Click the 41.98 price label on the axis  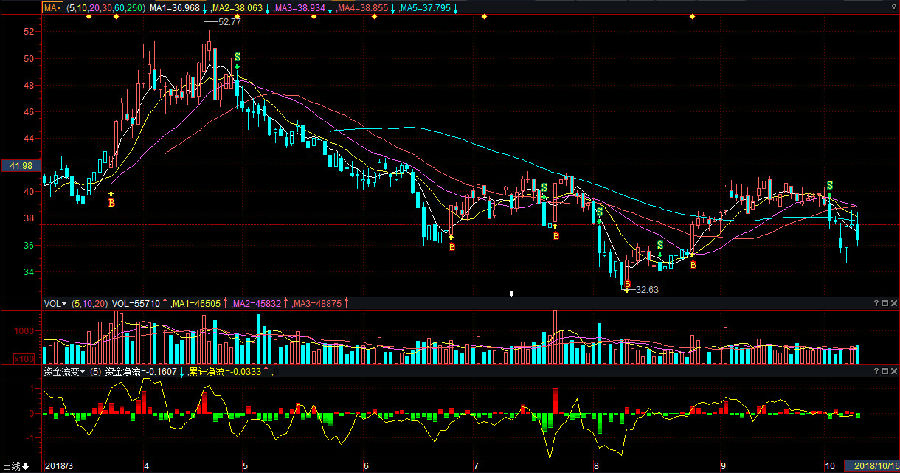pos(21,165)
